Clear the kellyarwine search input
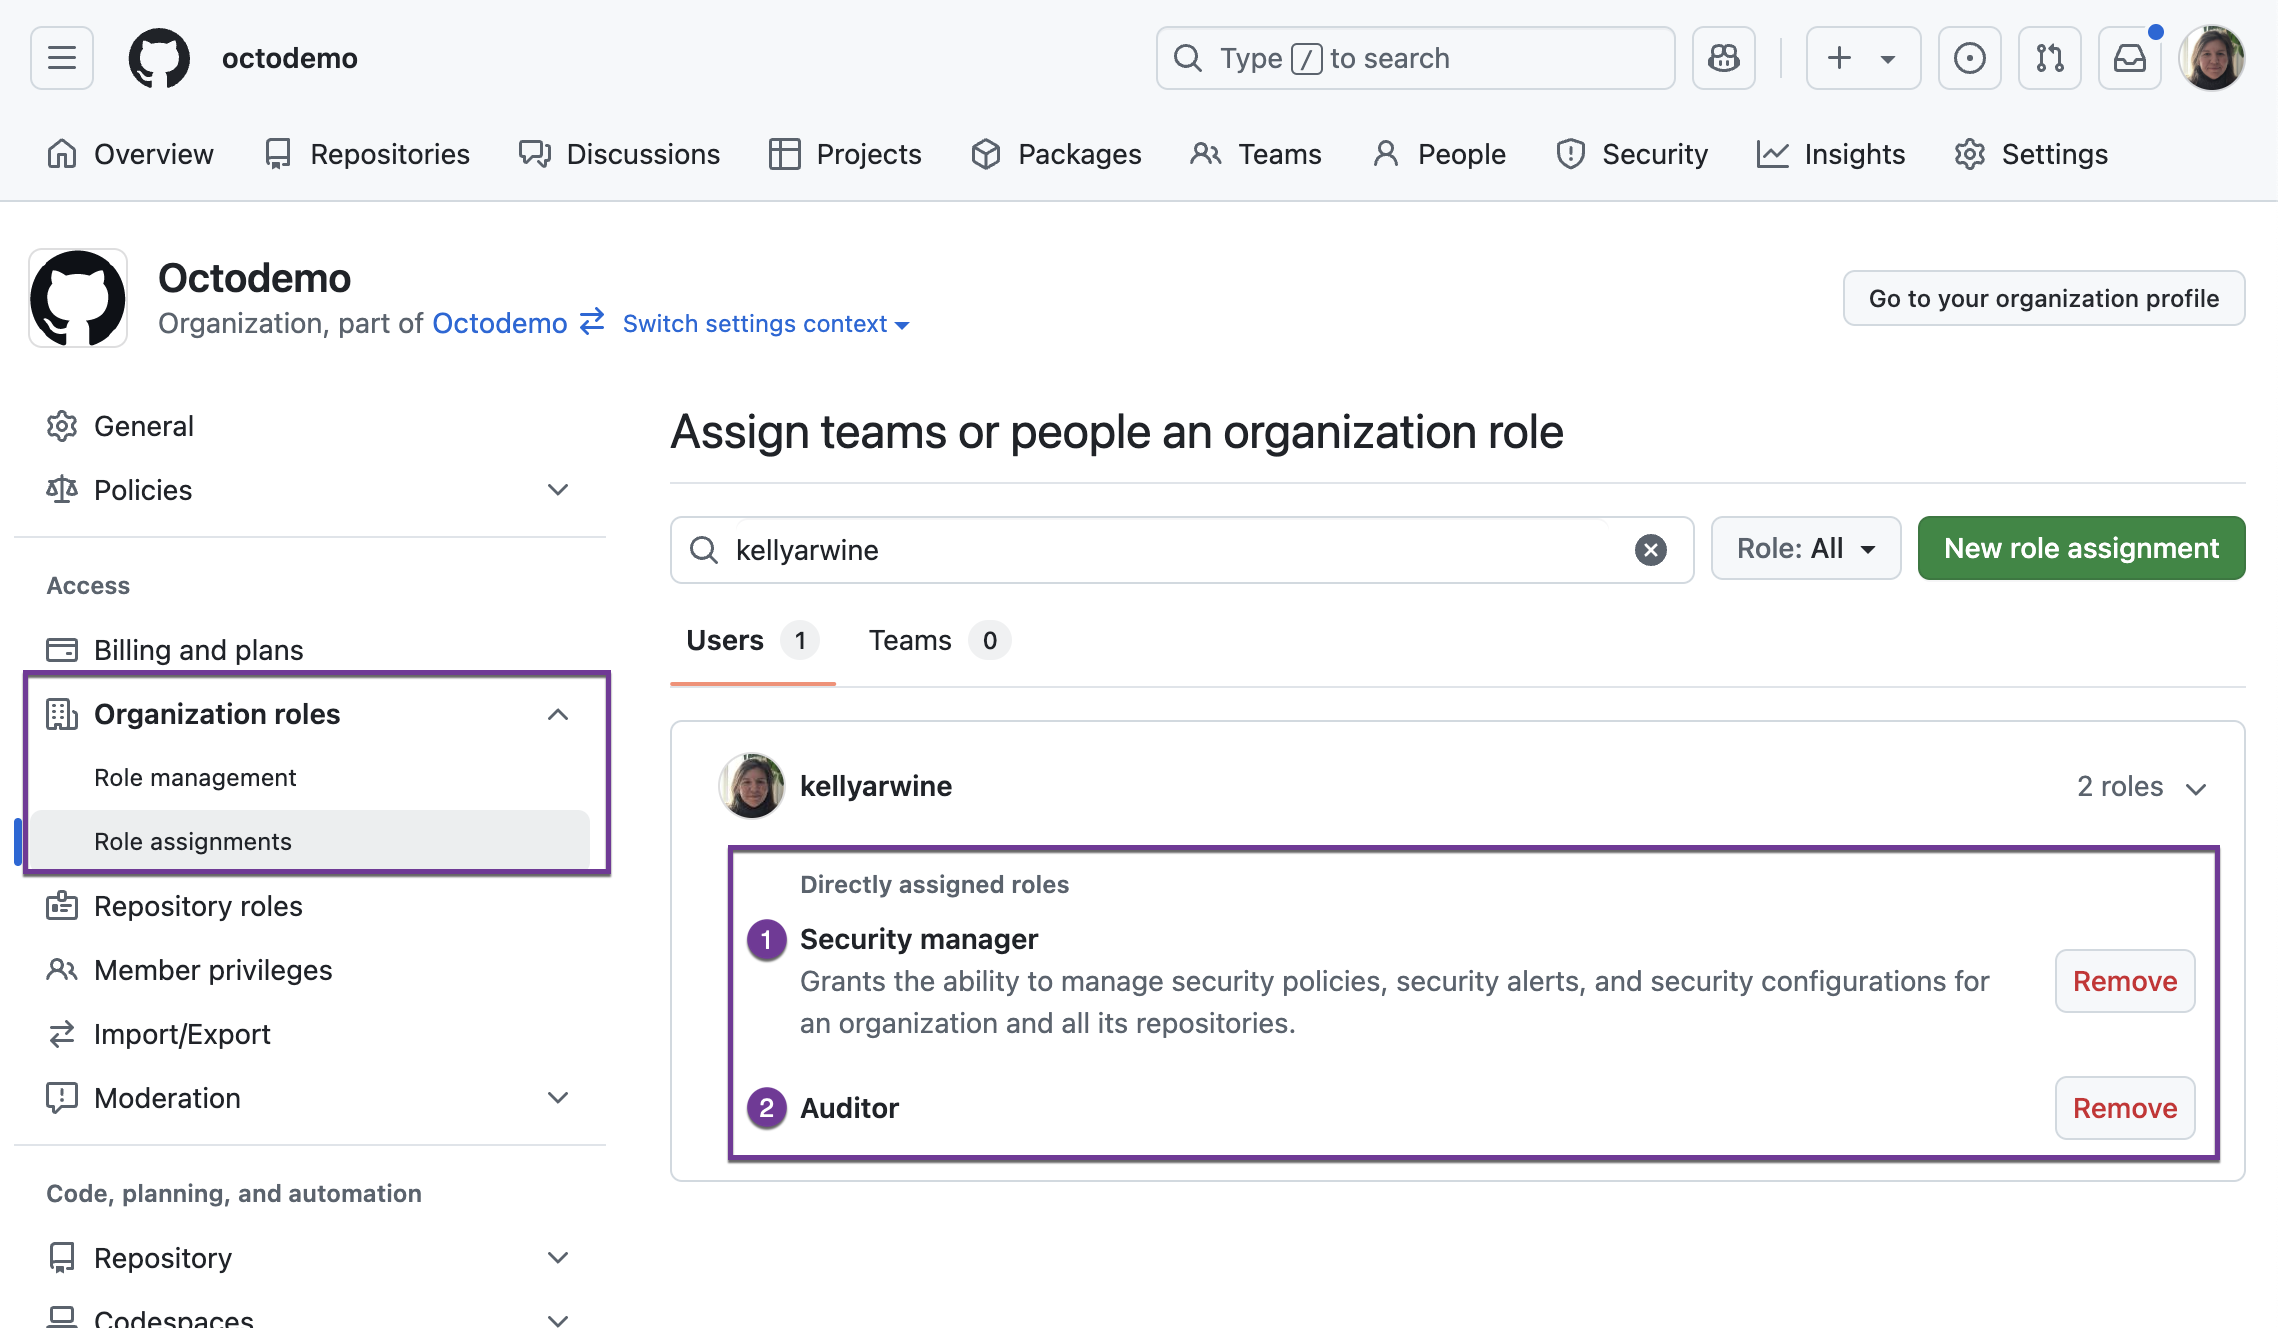 [x=1650, y=549]
